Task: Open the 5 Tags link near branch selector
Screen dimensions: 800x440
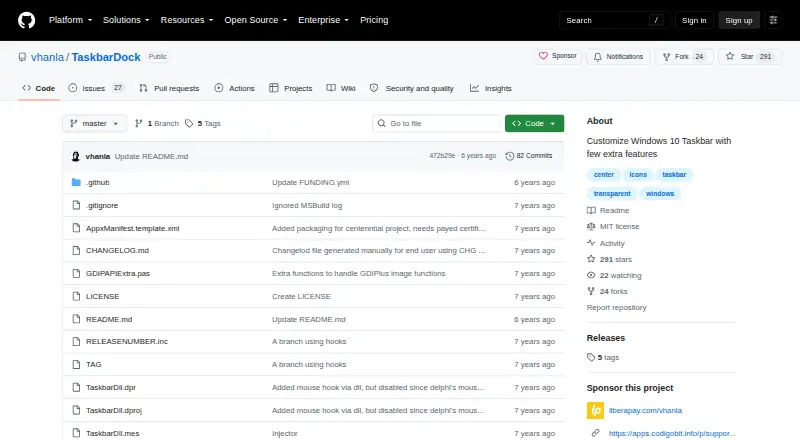Action: click(203, 124)
